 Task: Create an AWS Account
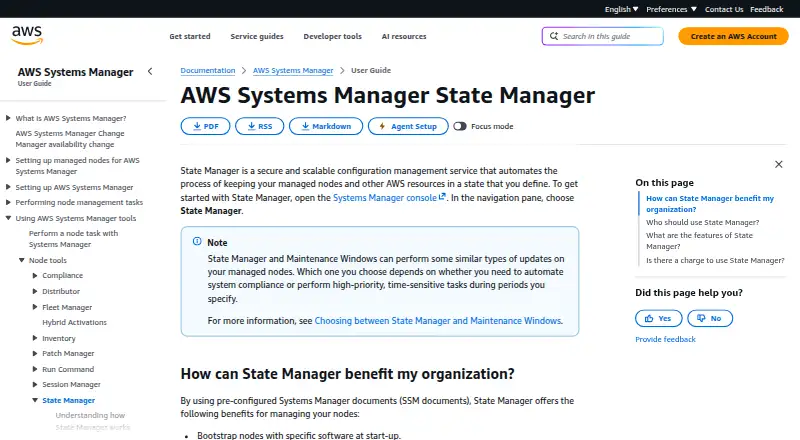[733, 36]
